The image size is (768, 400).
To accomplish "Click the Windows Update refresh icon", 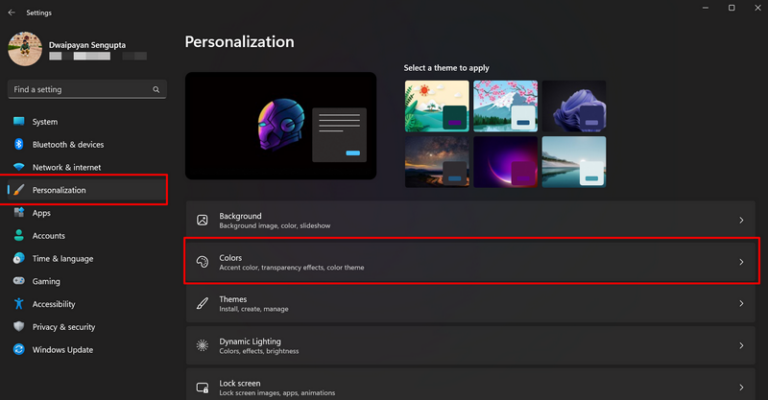I will coord(19,349).
